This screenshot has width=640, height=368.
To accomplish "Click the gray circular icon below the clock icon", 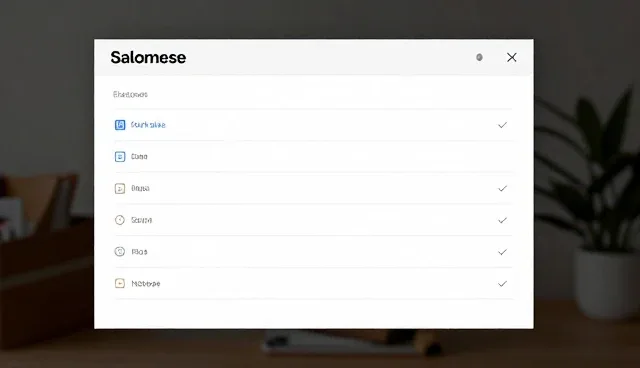I will [120, 252].
